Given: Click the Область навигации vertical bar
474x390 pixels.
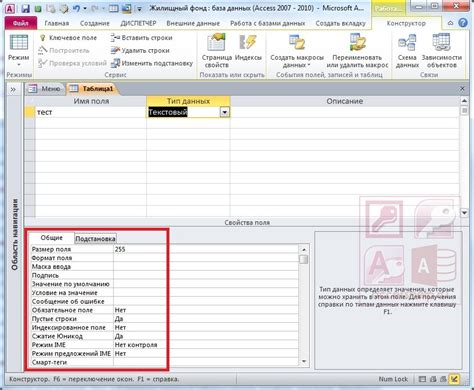Looking at the screenshot, I should click(15, 235).
